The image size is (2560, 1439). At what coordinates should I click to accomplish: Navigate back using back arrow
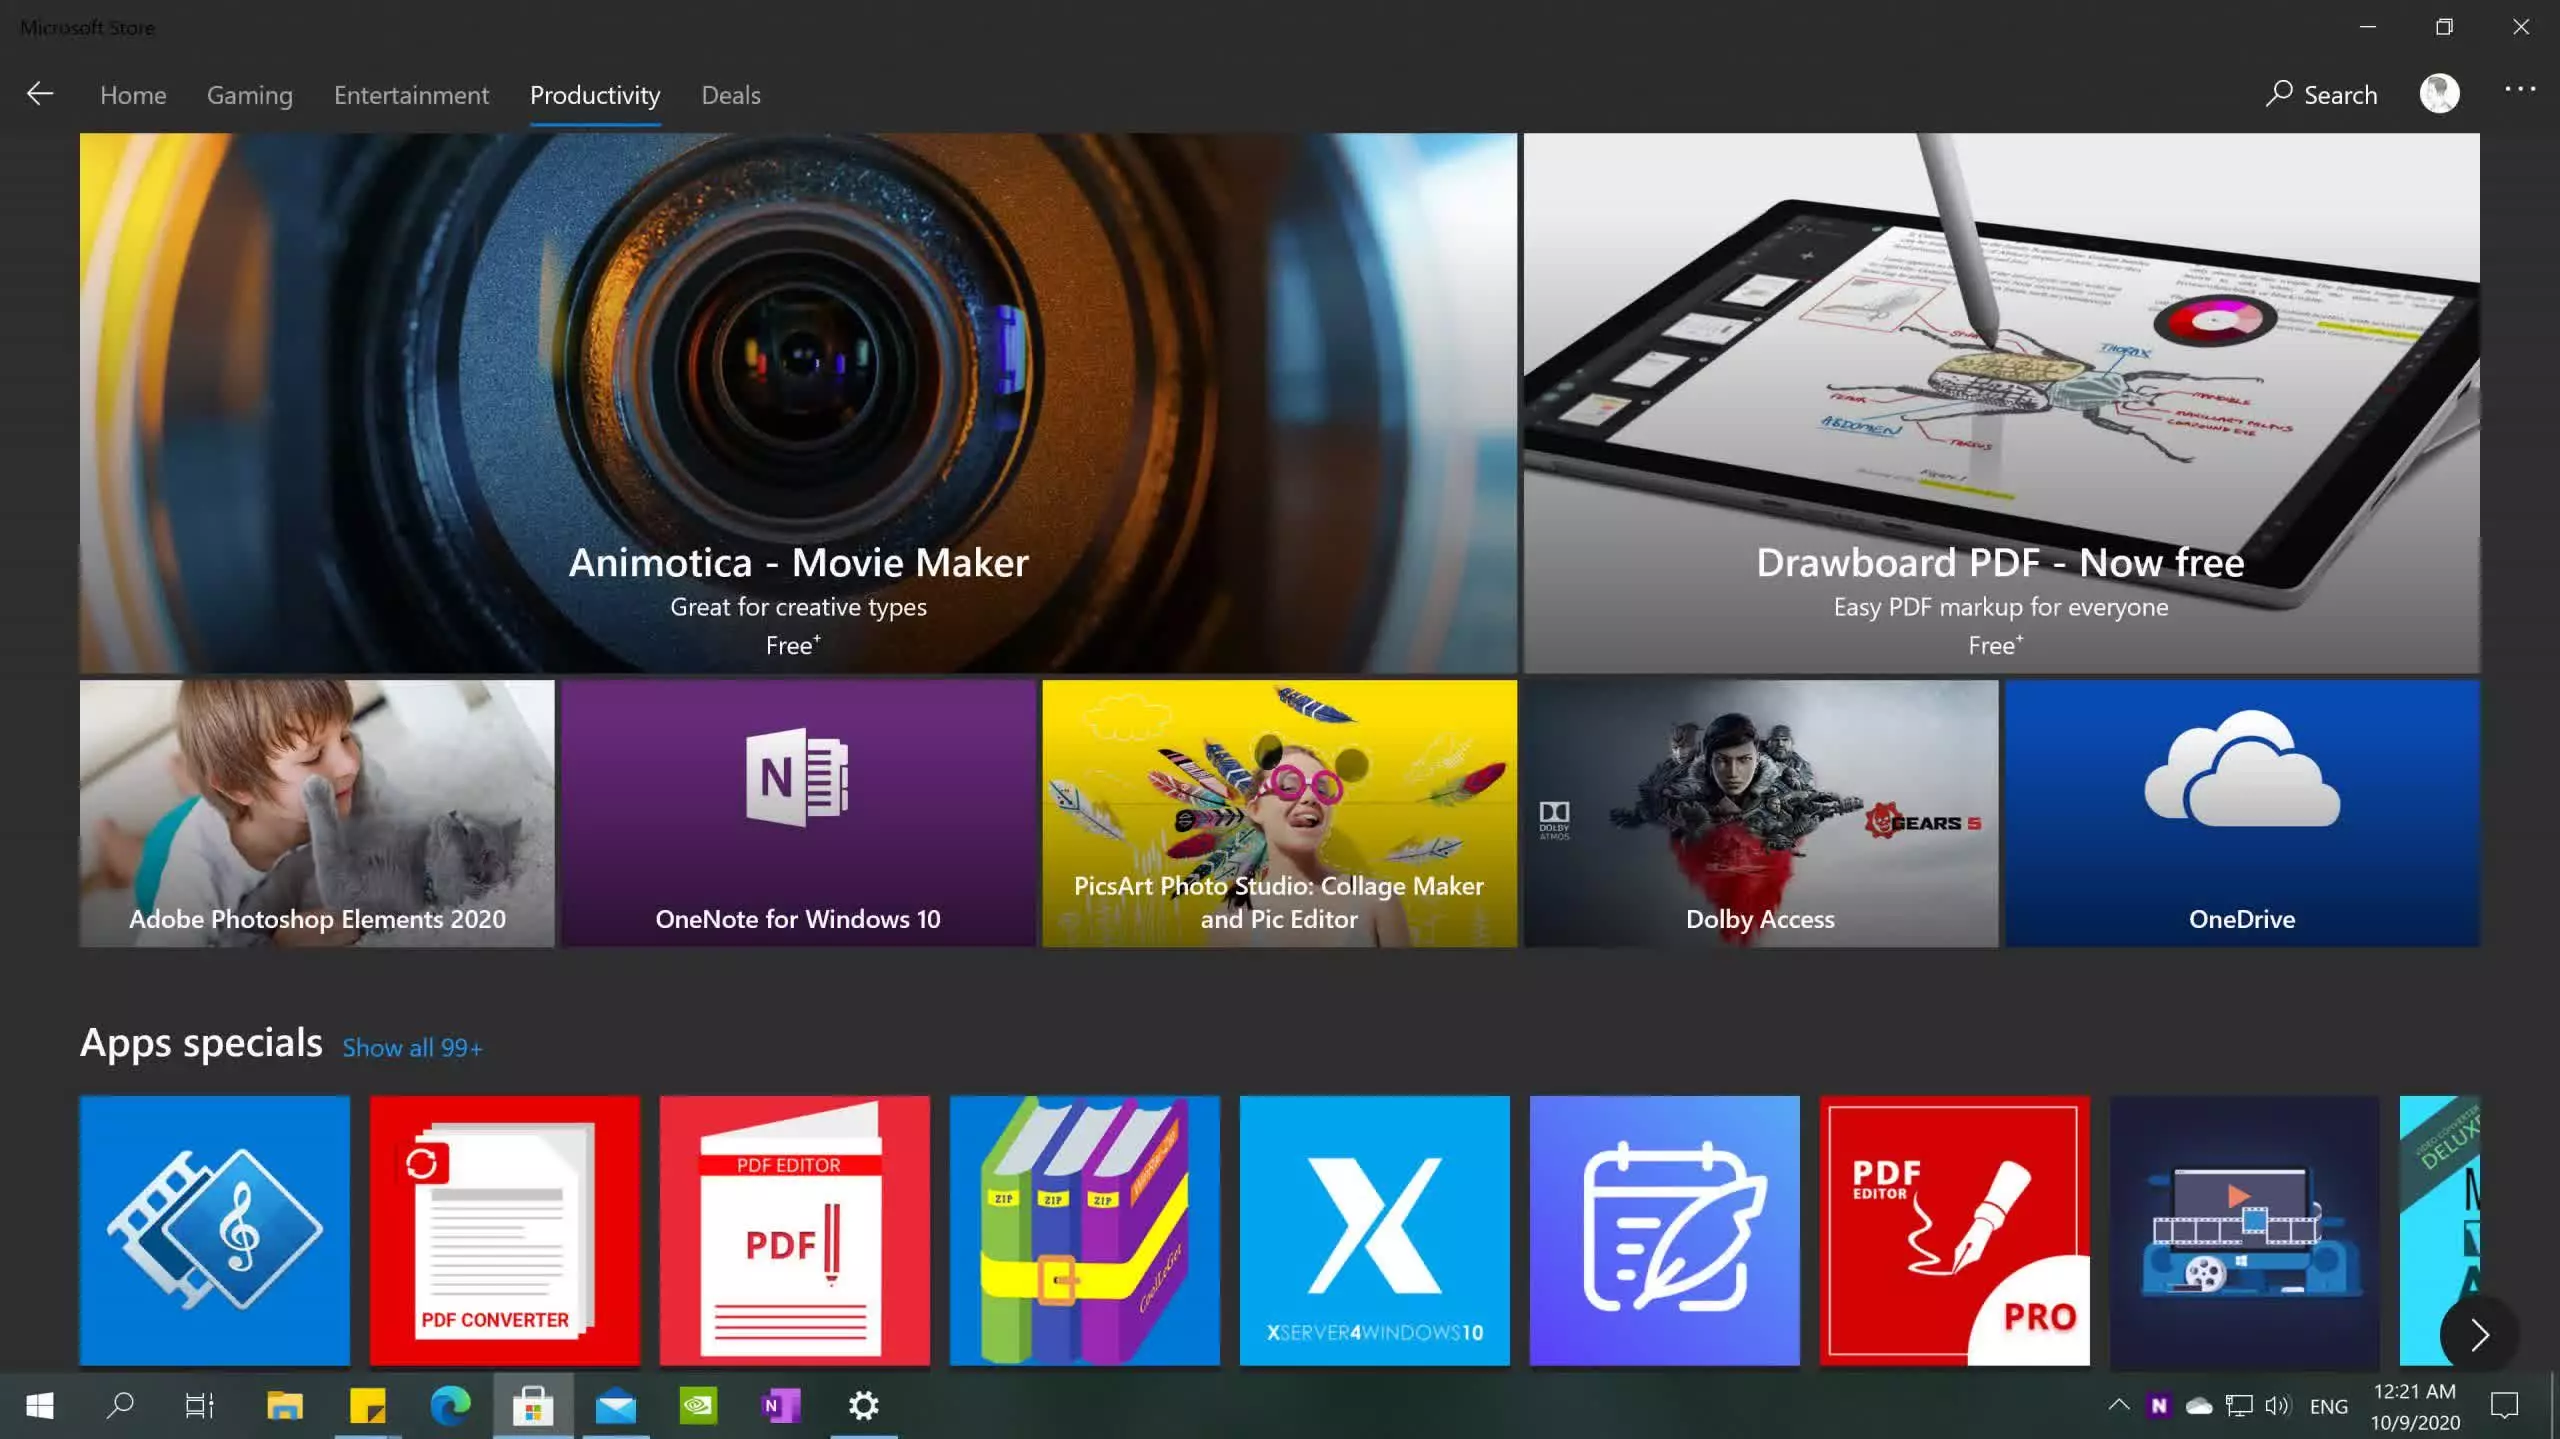coord(39,91)
